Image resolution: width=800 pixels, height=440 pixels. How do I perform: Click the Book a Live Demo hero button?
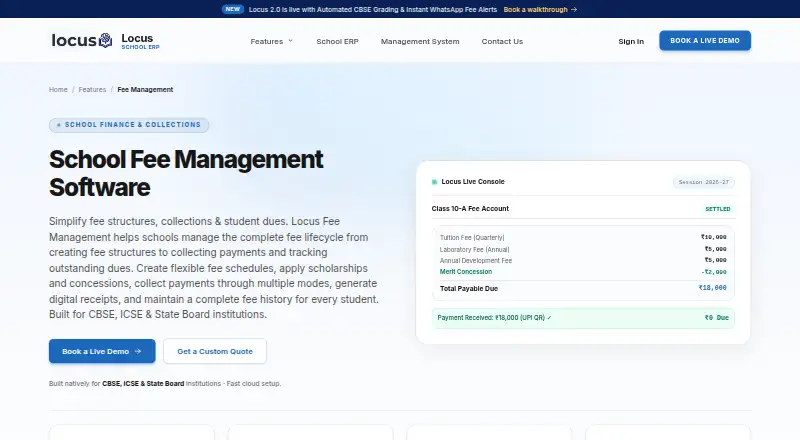click(102, 351)
